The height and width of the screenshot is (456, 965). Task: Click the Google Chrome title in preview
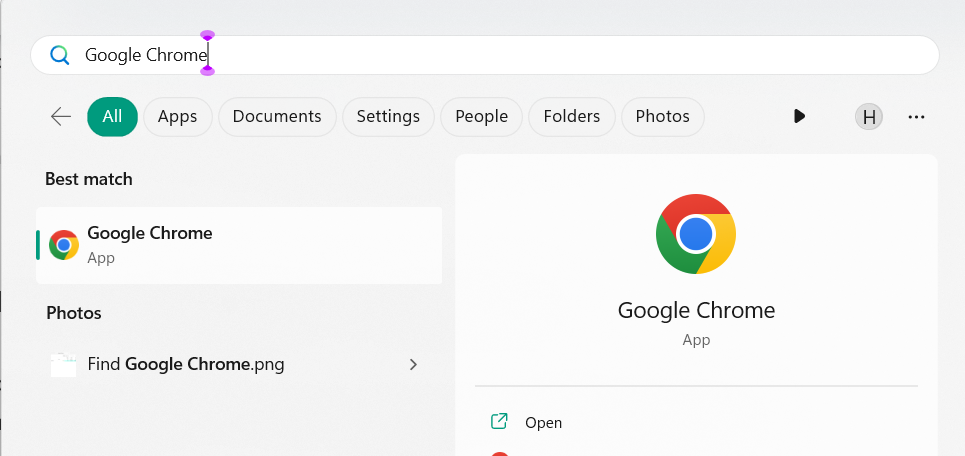coord(696,310)
